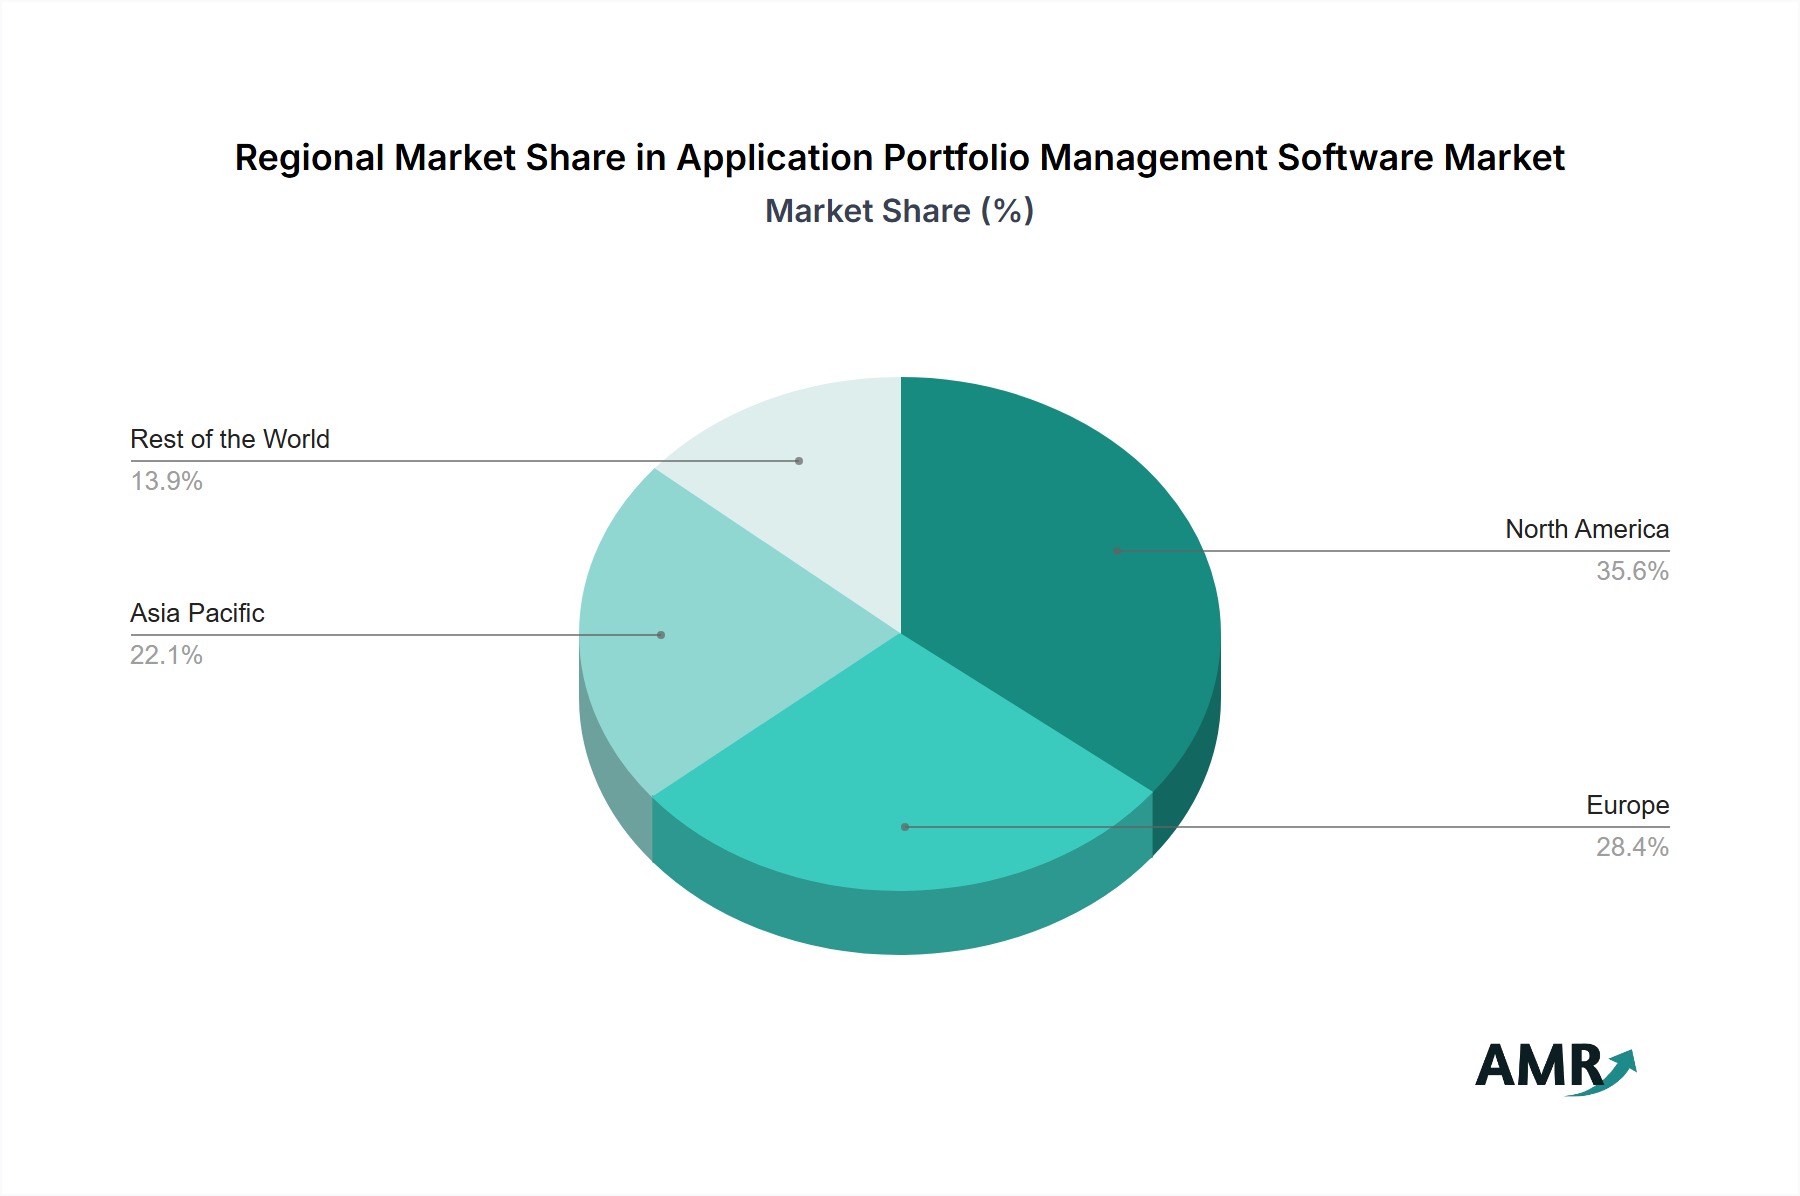This screenshot has width=1800, height=1196.
Task: Click the chart title text
Action: [x=900, y=157]
